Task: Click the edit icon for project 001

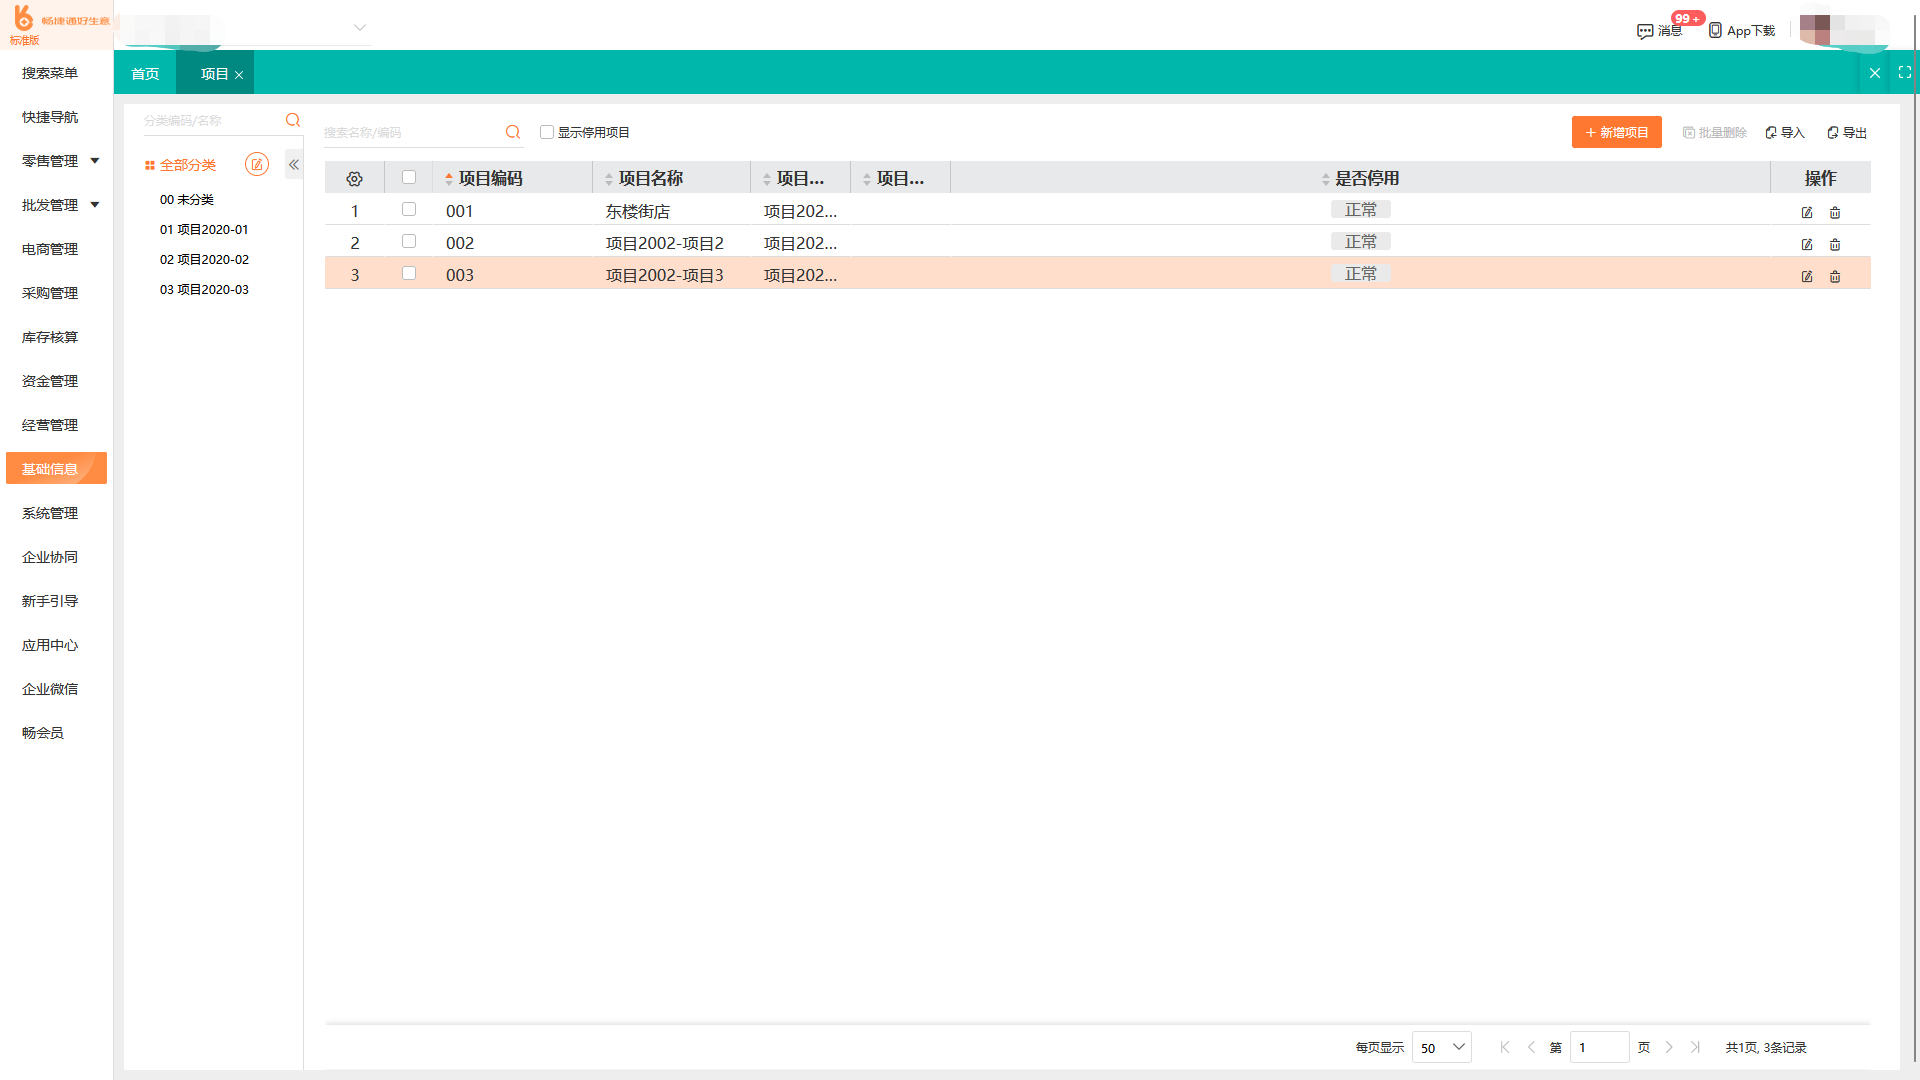Action: (x=1807, y=211)
